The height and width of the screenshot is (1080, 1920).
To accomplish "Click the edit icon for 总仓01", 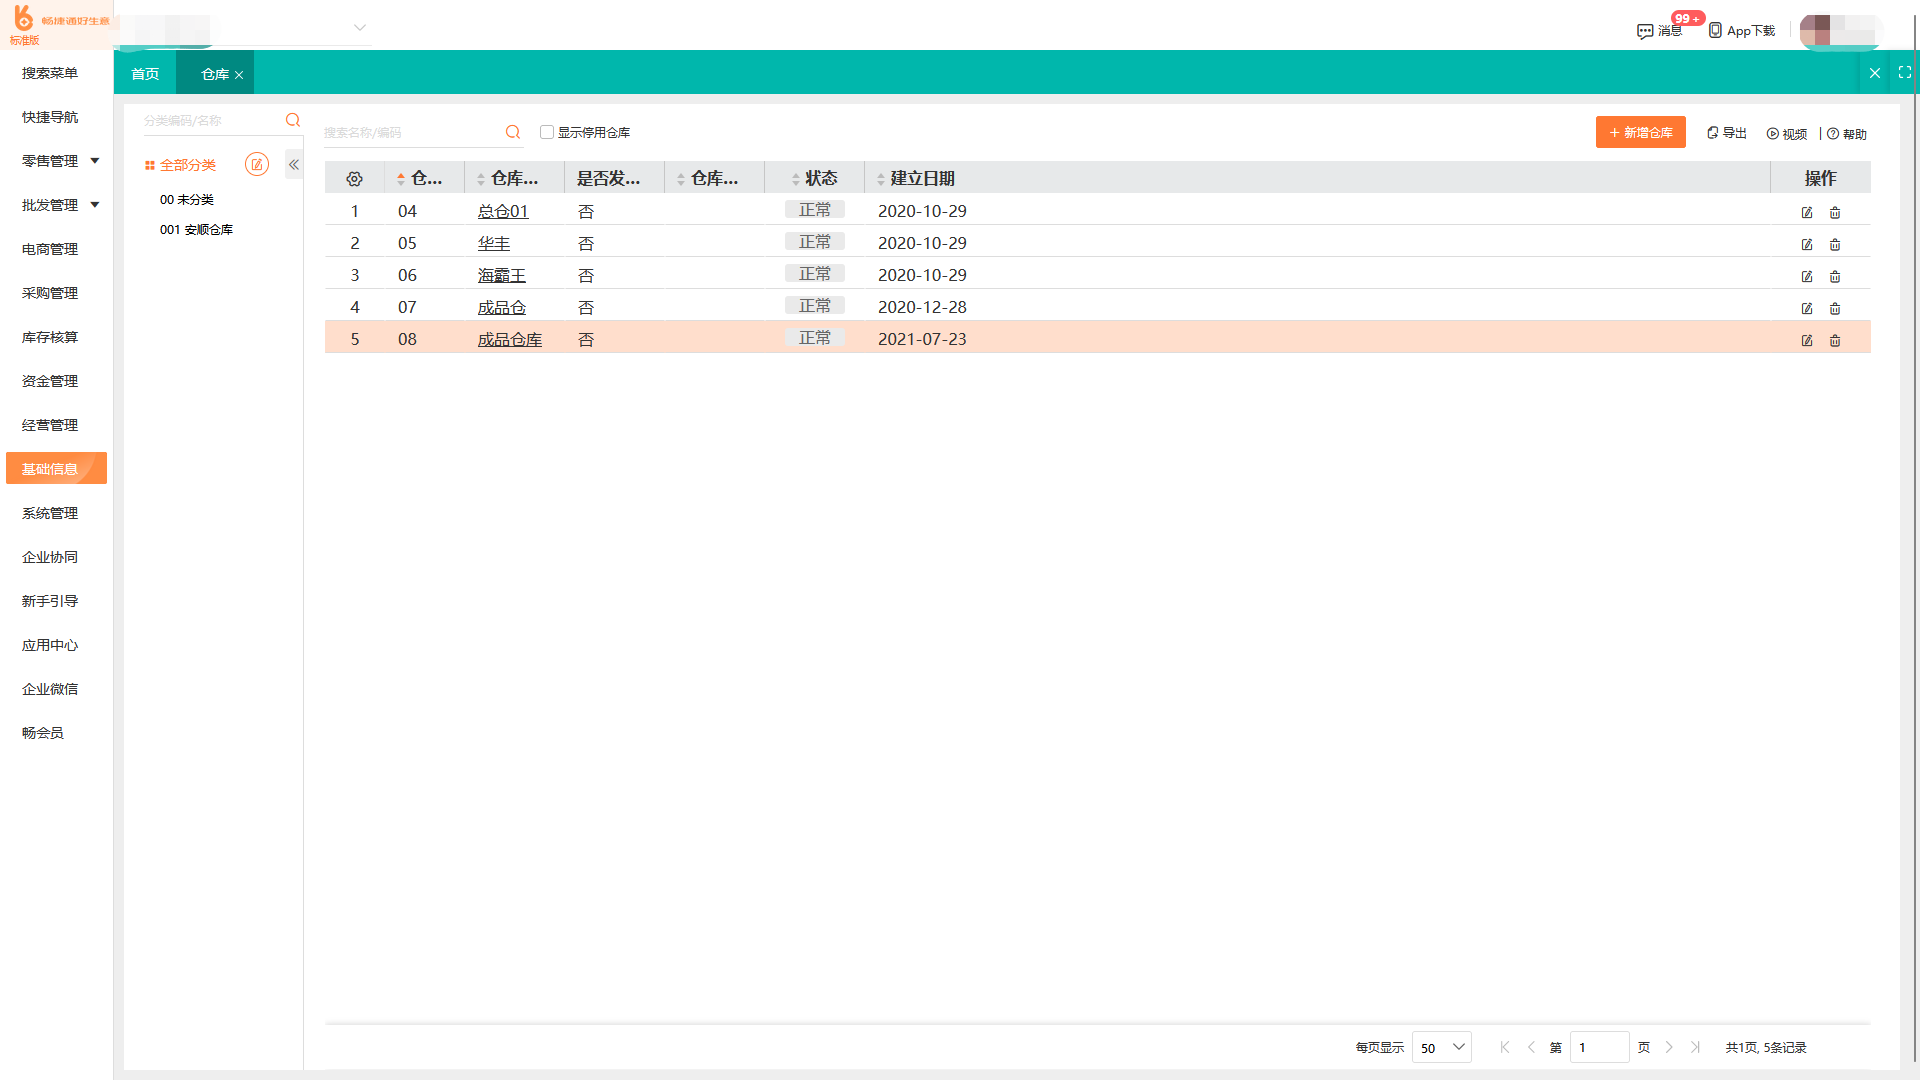I will pyautogui.click(x=1807, y=211).
